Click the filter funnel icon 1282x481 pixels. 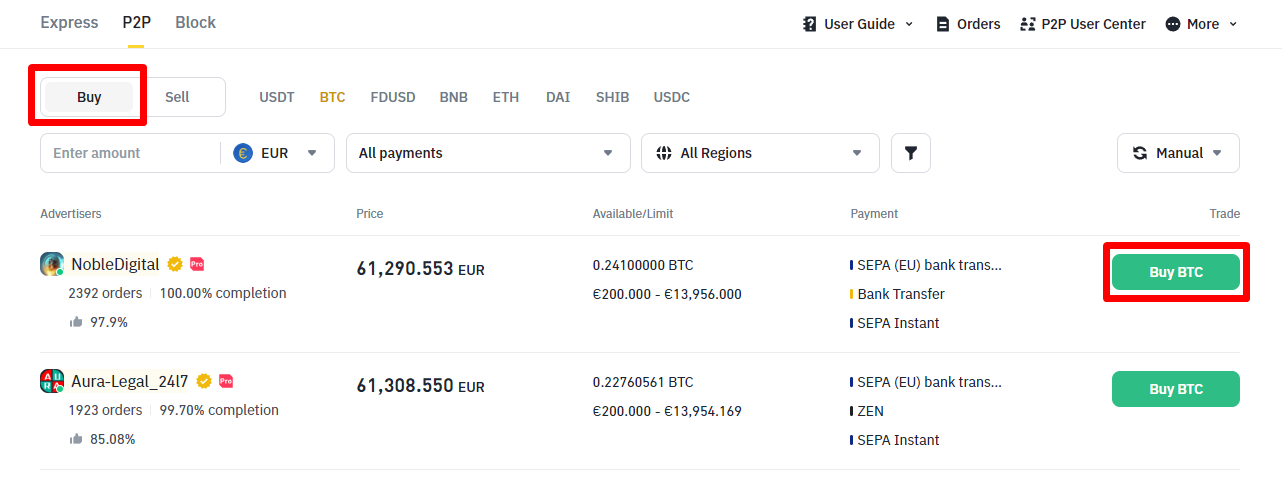point(910,153)
